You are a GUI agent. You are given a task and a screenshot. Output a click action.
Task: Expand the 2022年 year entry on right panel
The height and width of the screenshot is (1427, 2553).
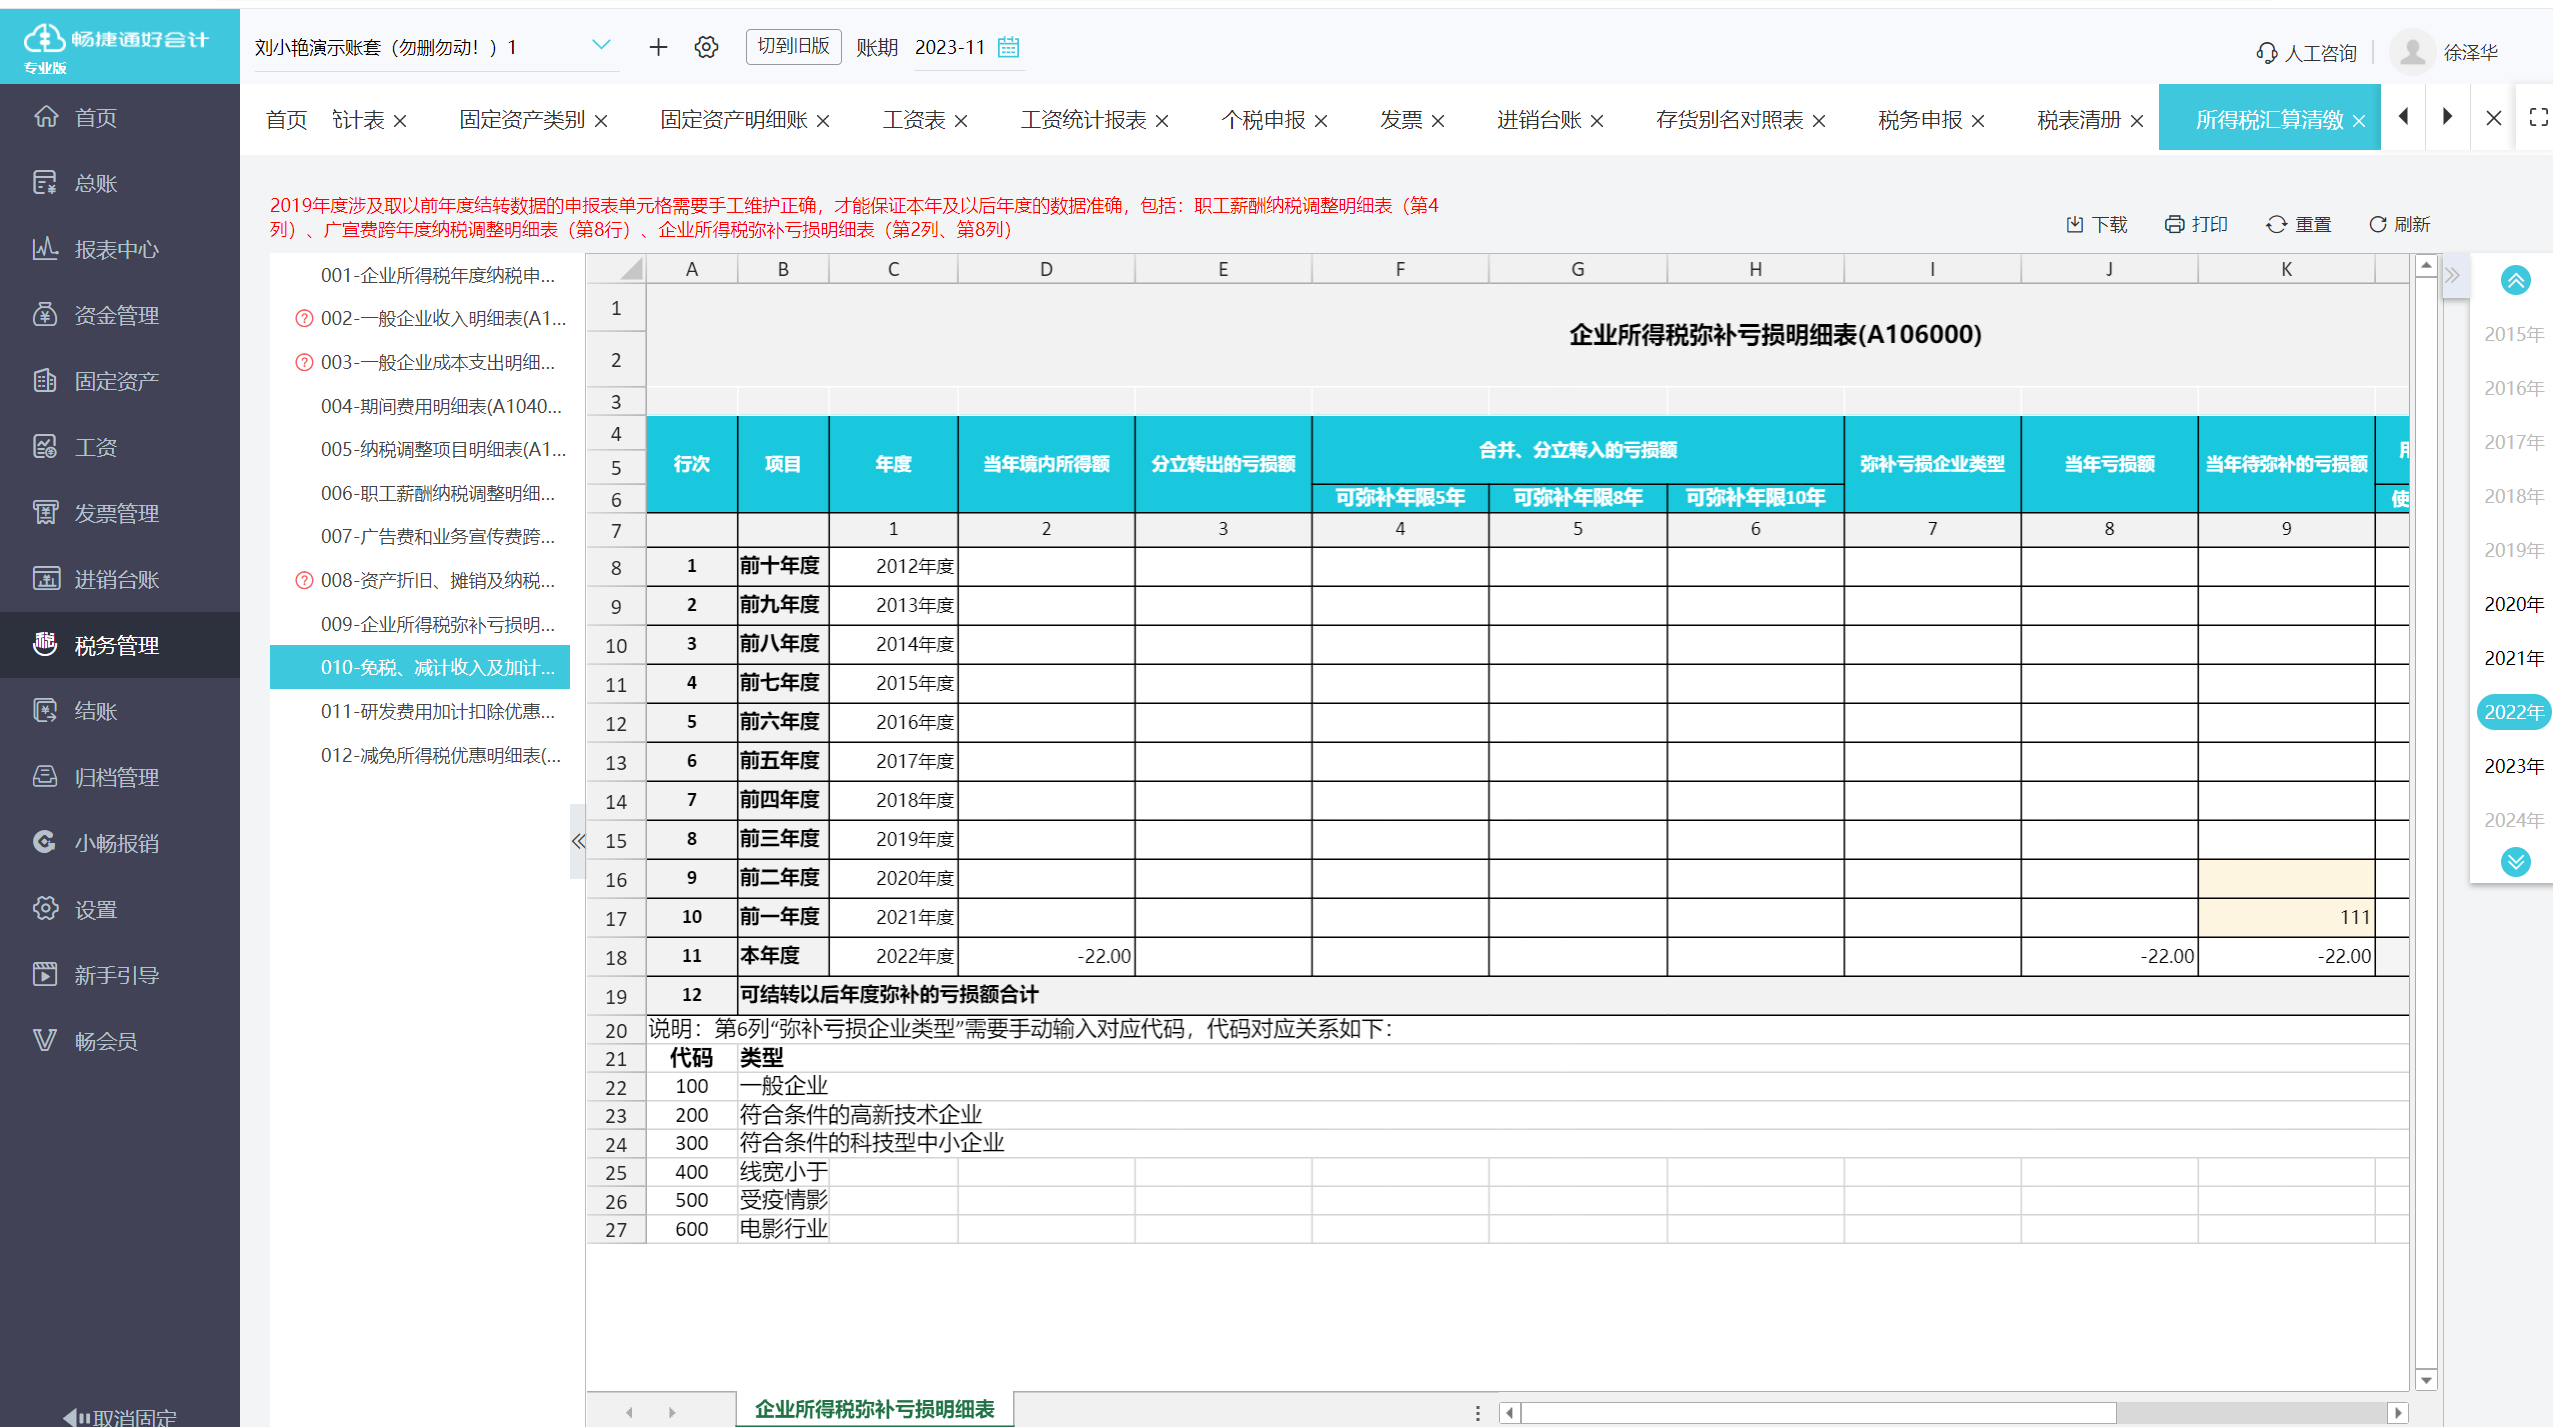pos(2514,710)
